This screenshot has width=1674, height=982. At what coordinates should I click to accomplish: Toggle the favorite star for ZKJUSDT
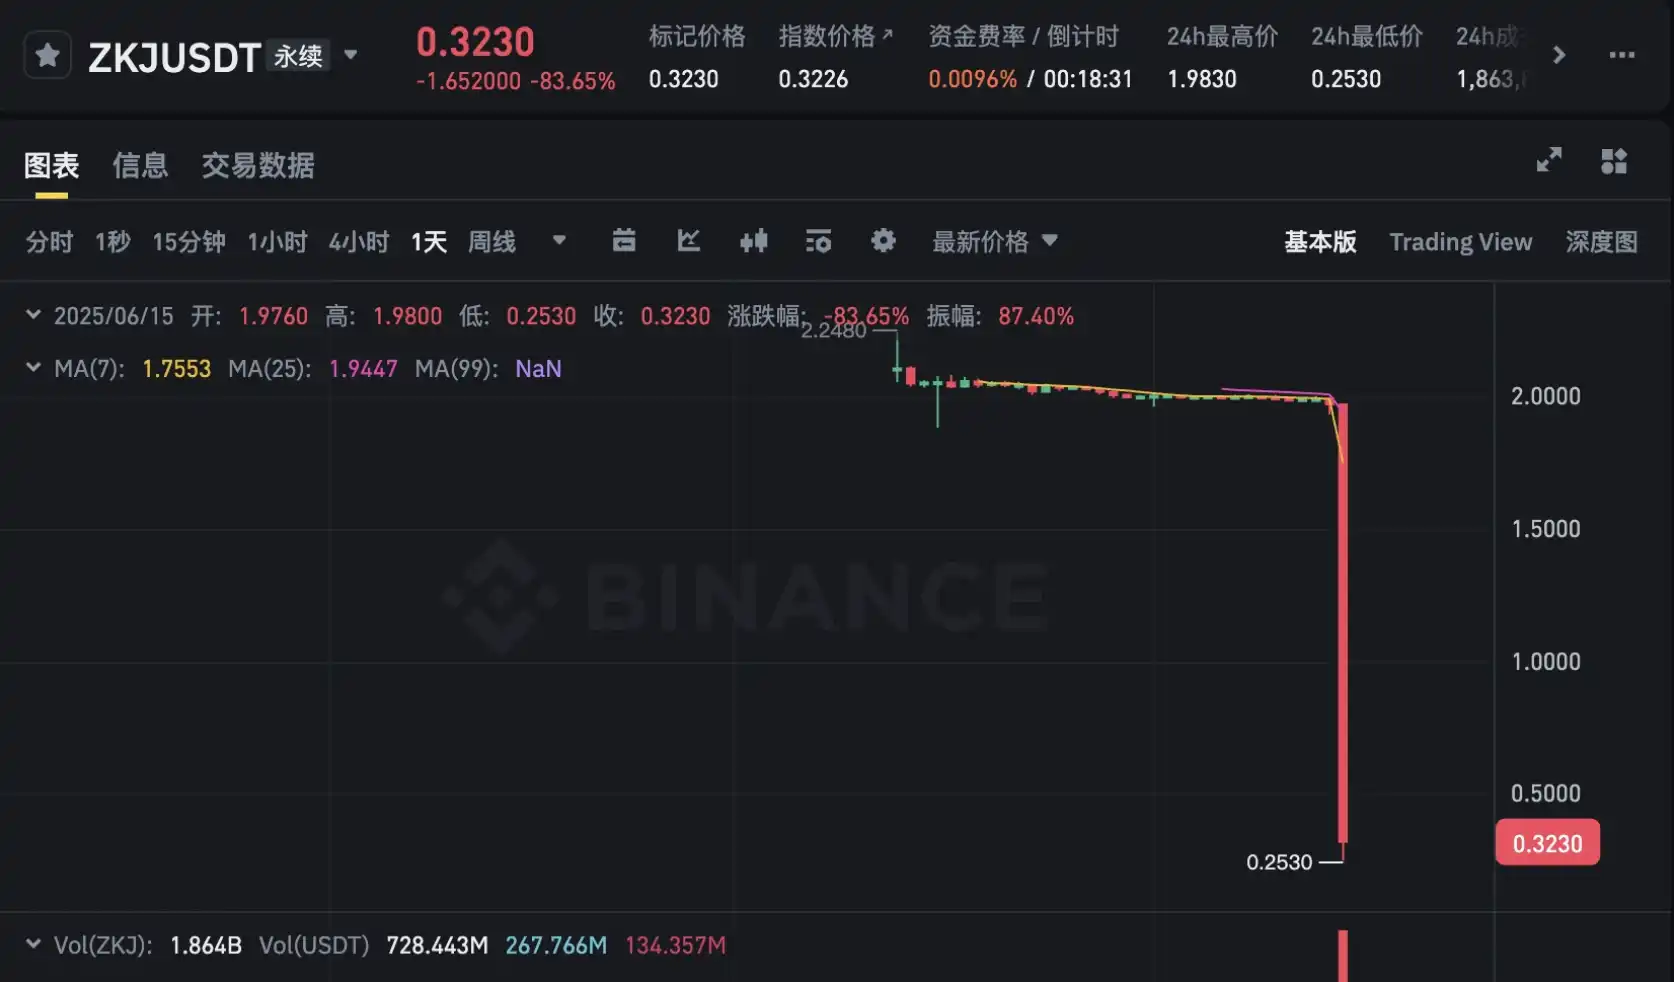[x=46, y=55]
